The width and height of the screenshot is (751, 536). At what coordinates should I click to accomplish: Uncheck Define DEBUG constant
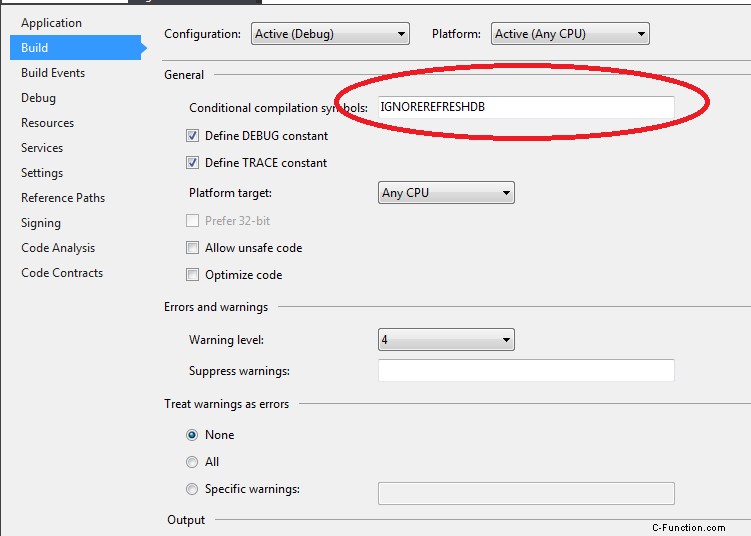[193, 136]
